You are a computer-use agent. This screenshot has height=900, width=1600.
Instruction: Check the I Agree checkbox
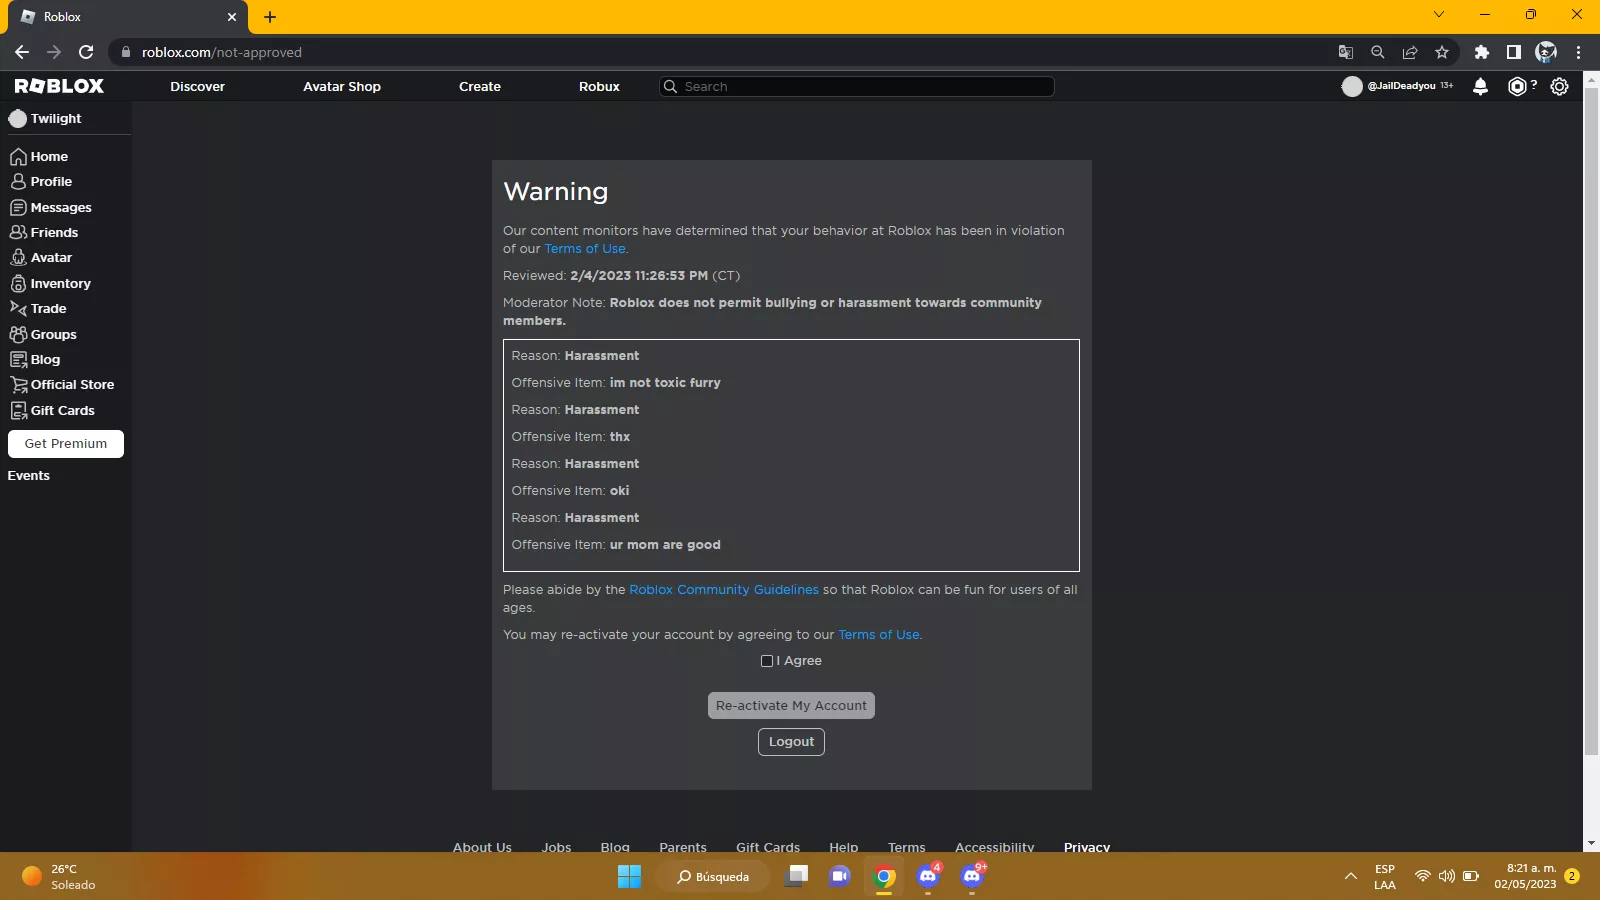767,660
